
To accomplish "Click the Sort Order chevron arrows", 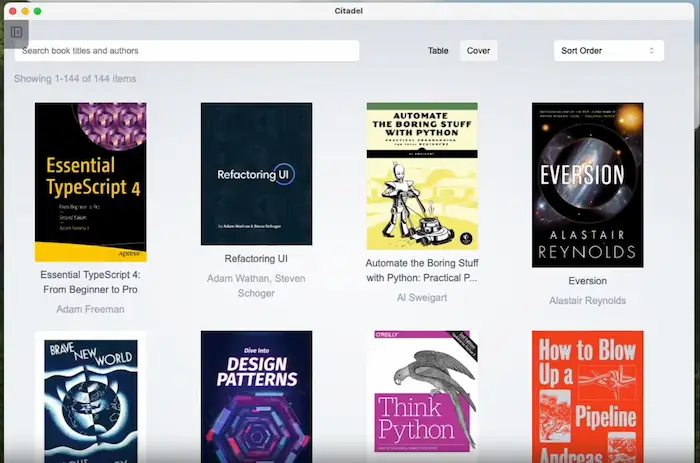I will [651, 51].
